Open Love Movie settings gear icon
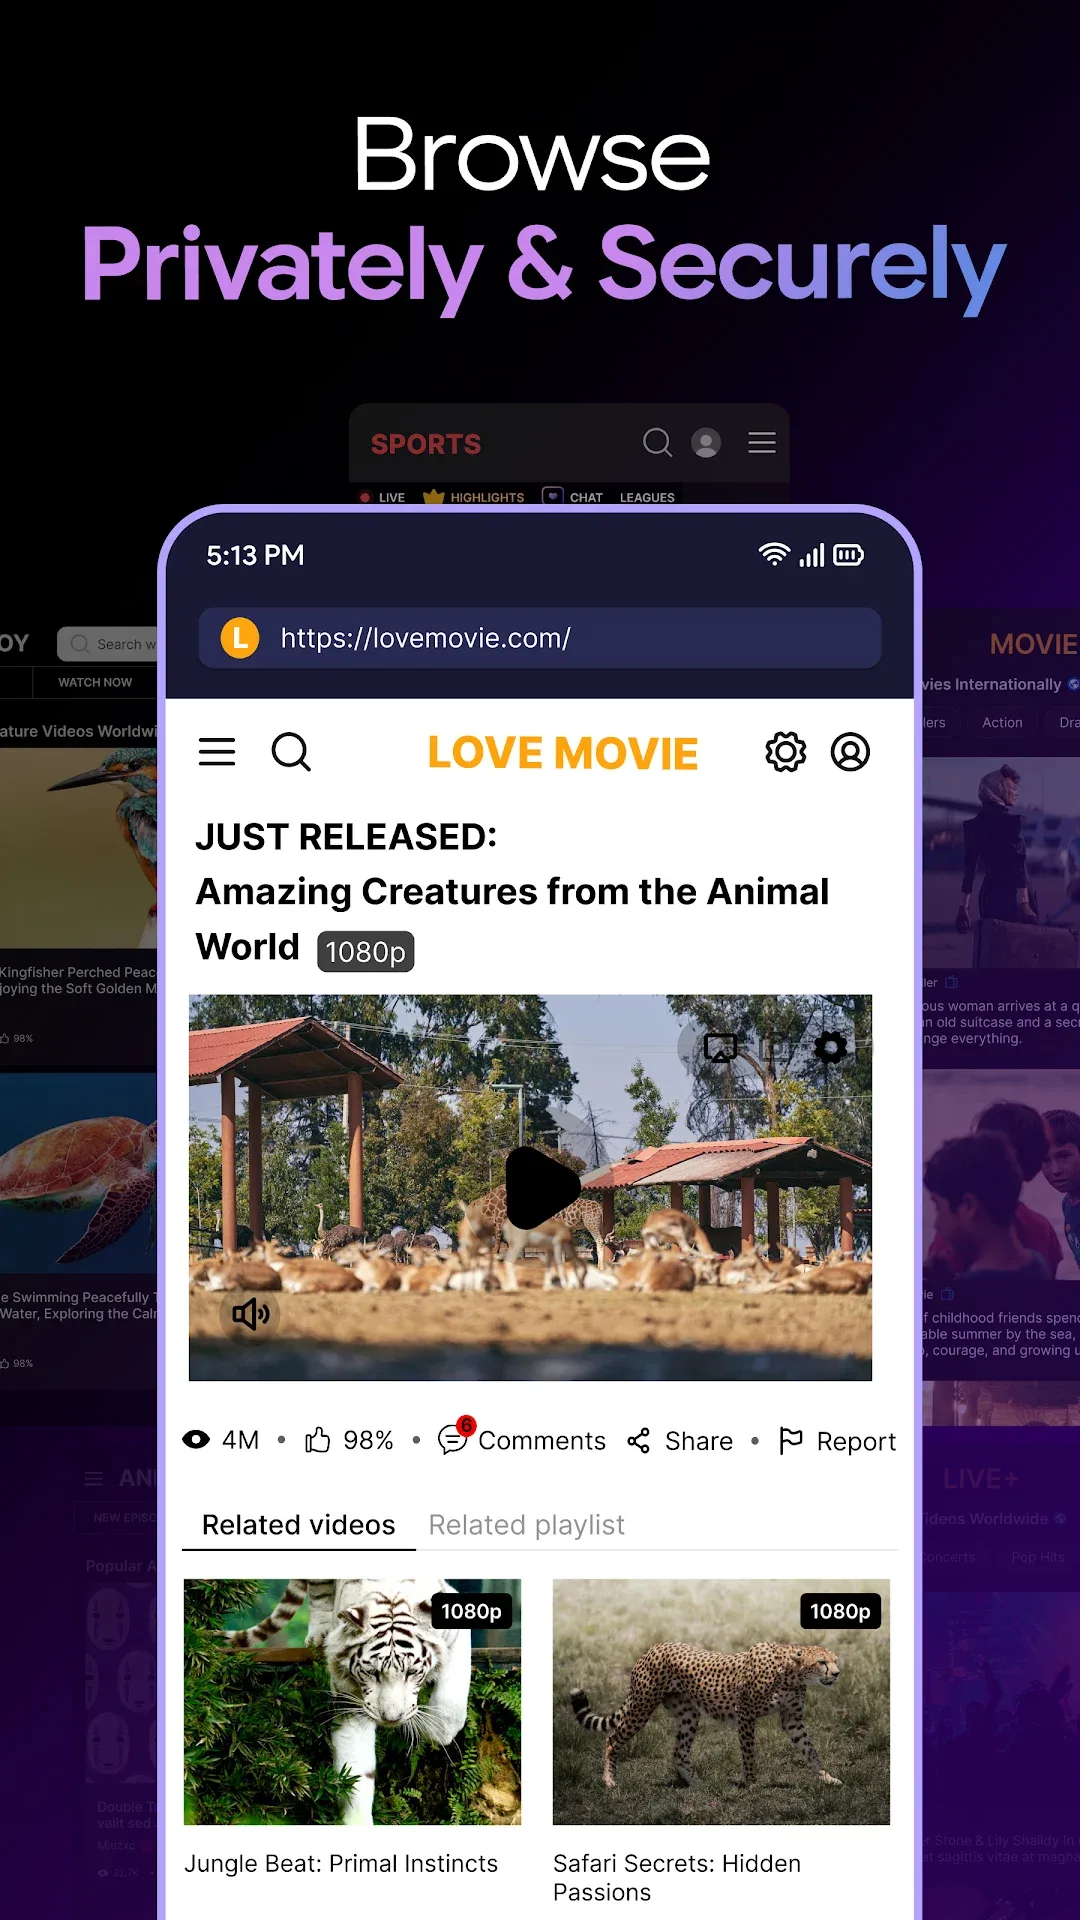 coord(786,752)
